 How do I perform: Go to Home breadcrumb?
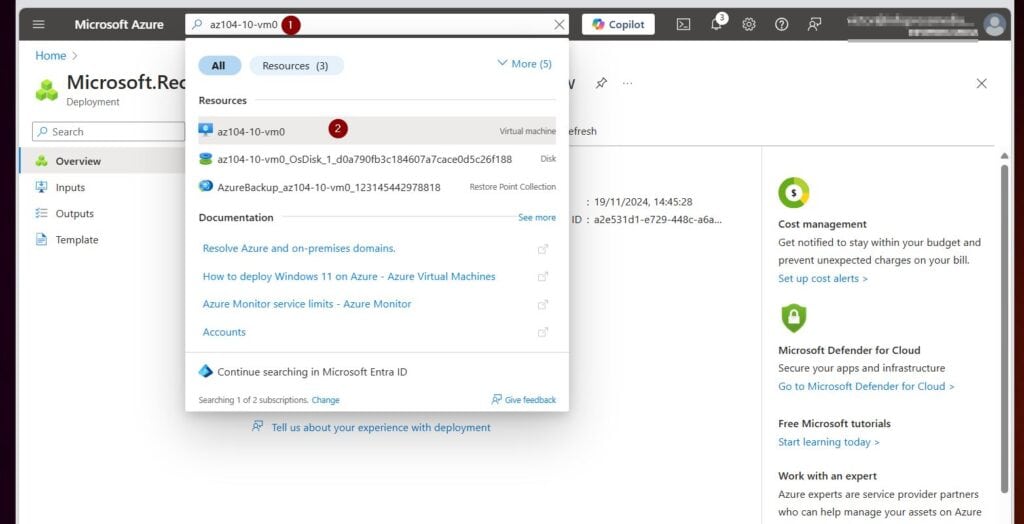[x=50, y=56]
